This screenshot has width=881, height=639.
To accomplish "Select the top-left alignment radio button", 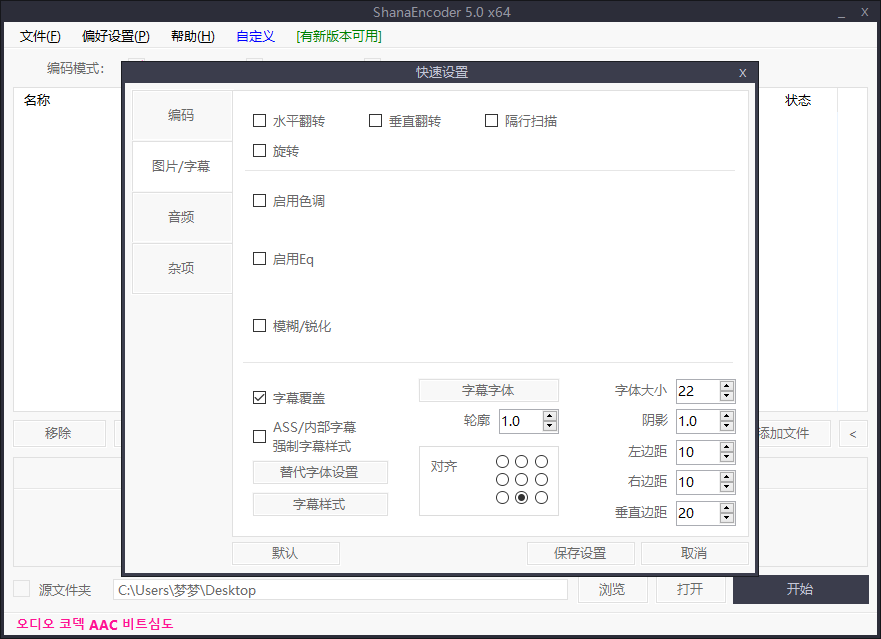I will (x=501, y=462).
